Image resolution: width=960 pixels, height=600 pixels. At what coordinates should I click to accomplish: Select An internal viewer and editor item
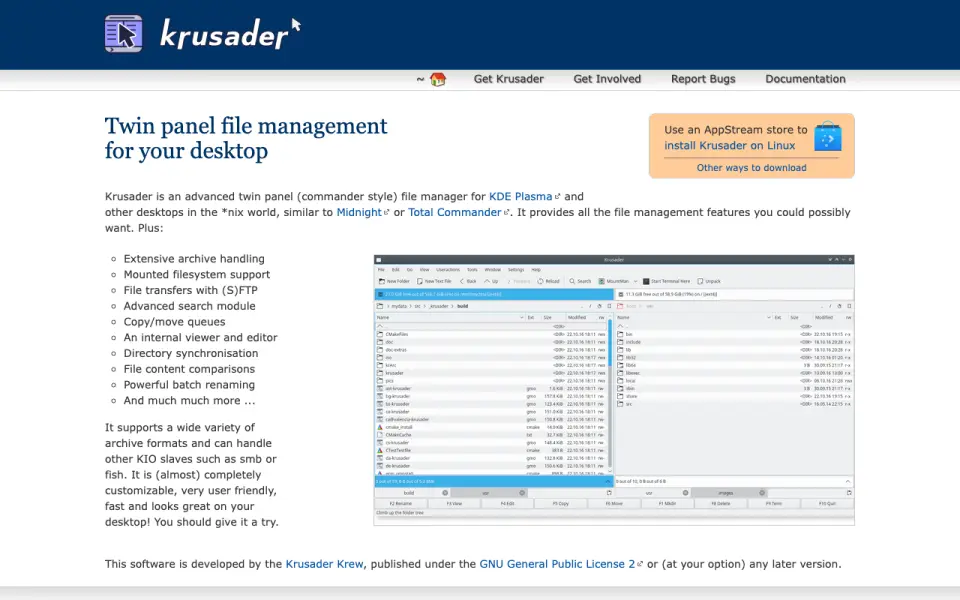point(200,338)
